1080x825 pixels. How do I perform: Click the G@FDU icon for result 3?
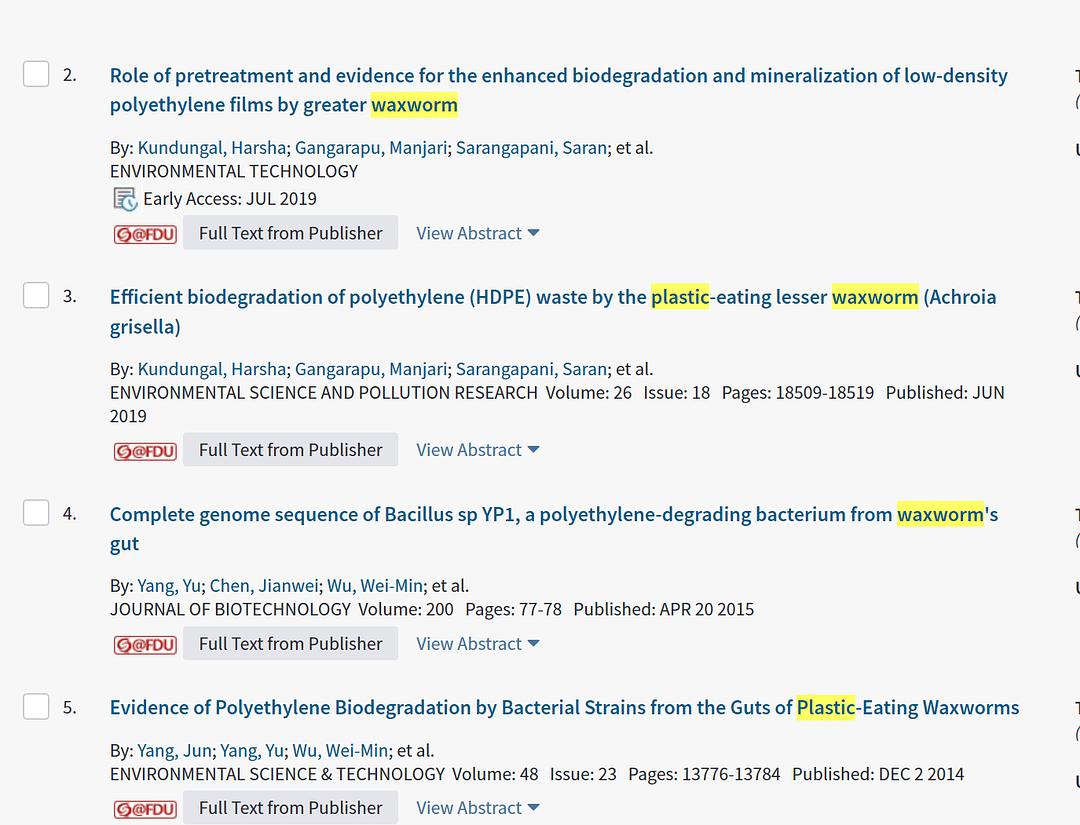[145, 451]
